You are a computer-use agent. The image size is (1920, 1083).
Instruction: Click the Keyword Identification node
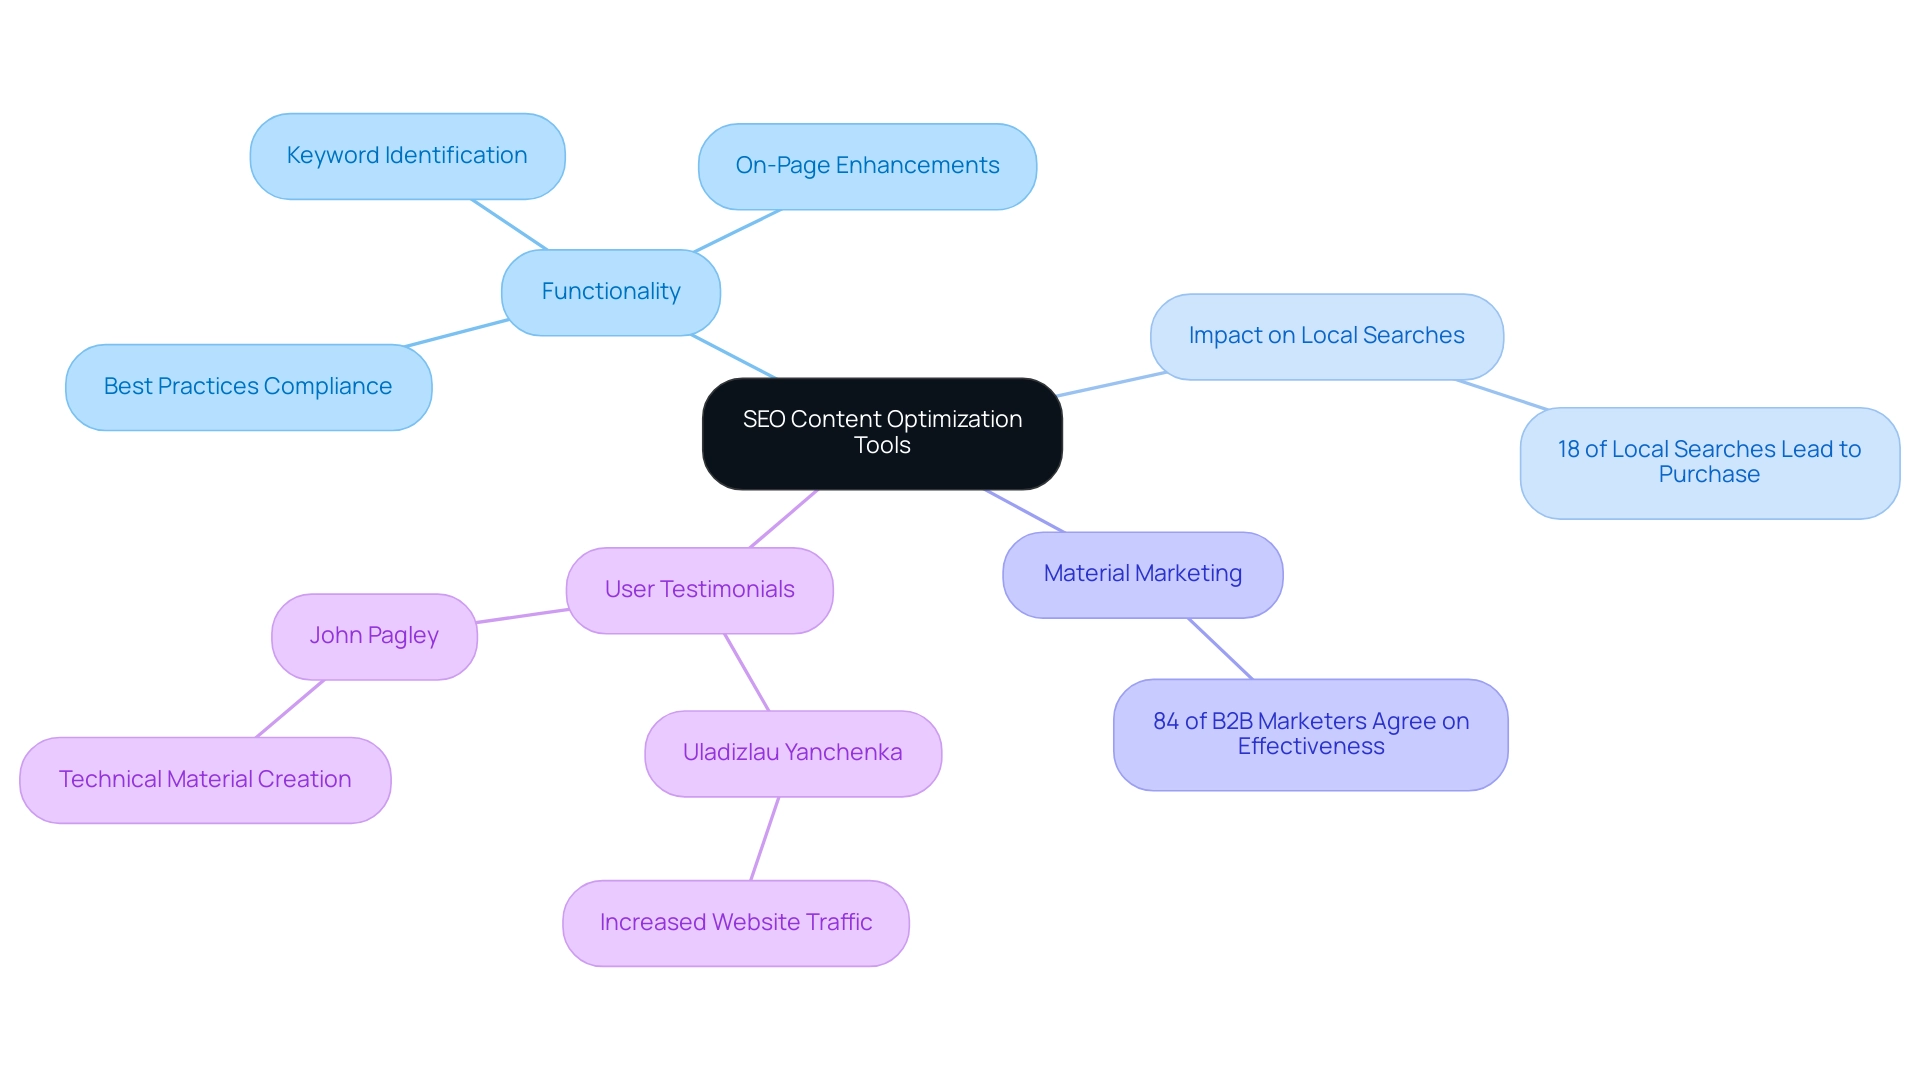tap(406, 154)
